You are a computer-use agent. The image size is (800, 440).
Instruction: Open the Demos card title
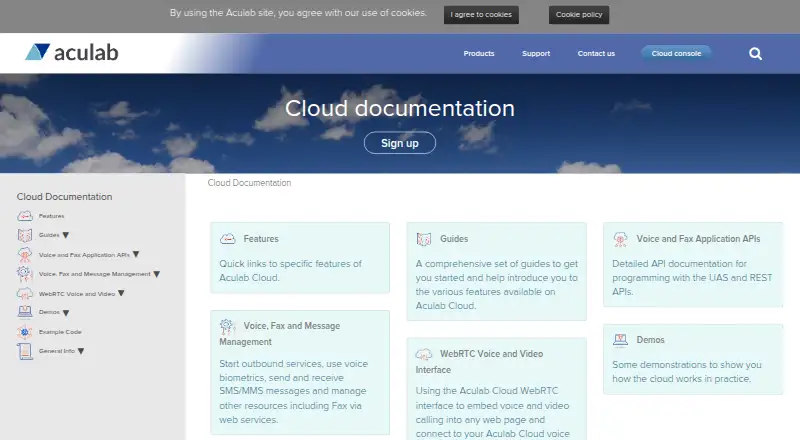tap(651, 340)
